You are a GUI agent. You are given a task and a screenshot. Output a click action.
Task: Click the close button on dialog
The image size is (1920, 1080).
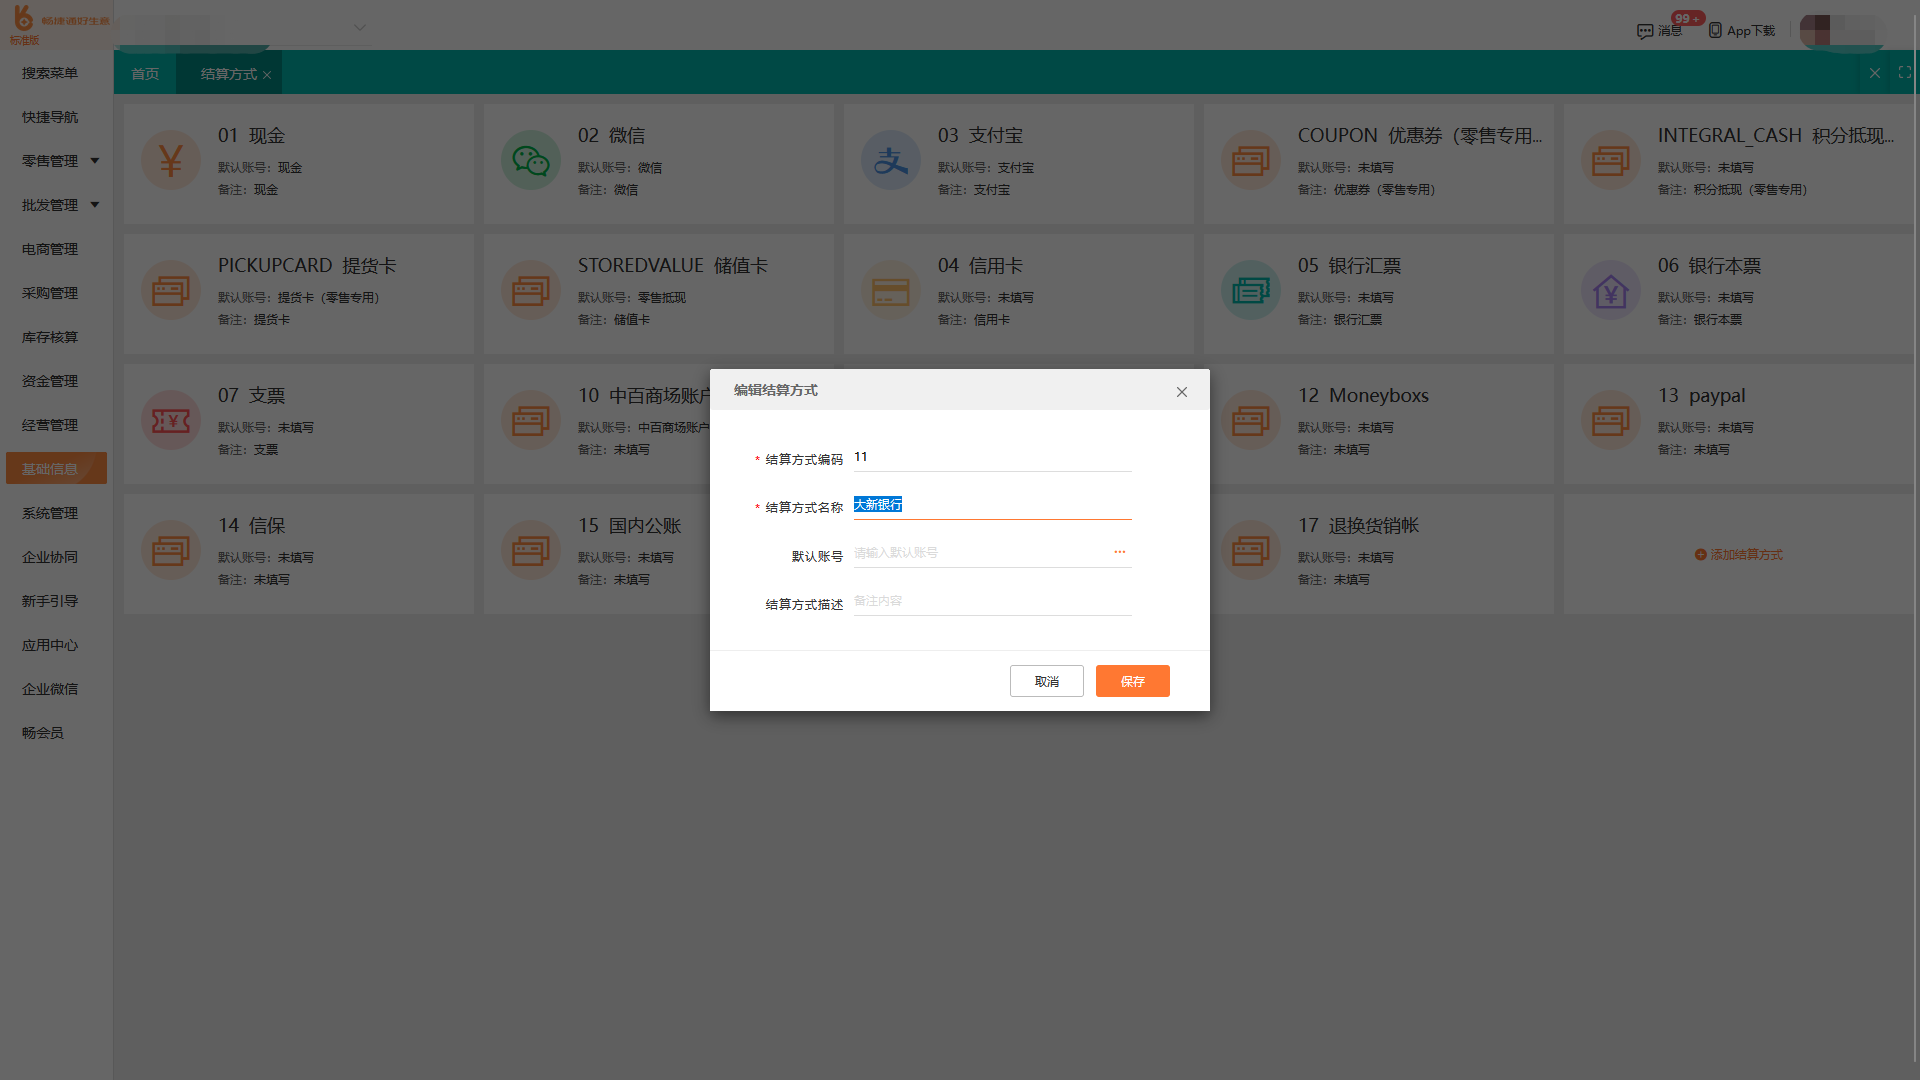pyautogui.click(x=1182, y=392)
